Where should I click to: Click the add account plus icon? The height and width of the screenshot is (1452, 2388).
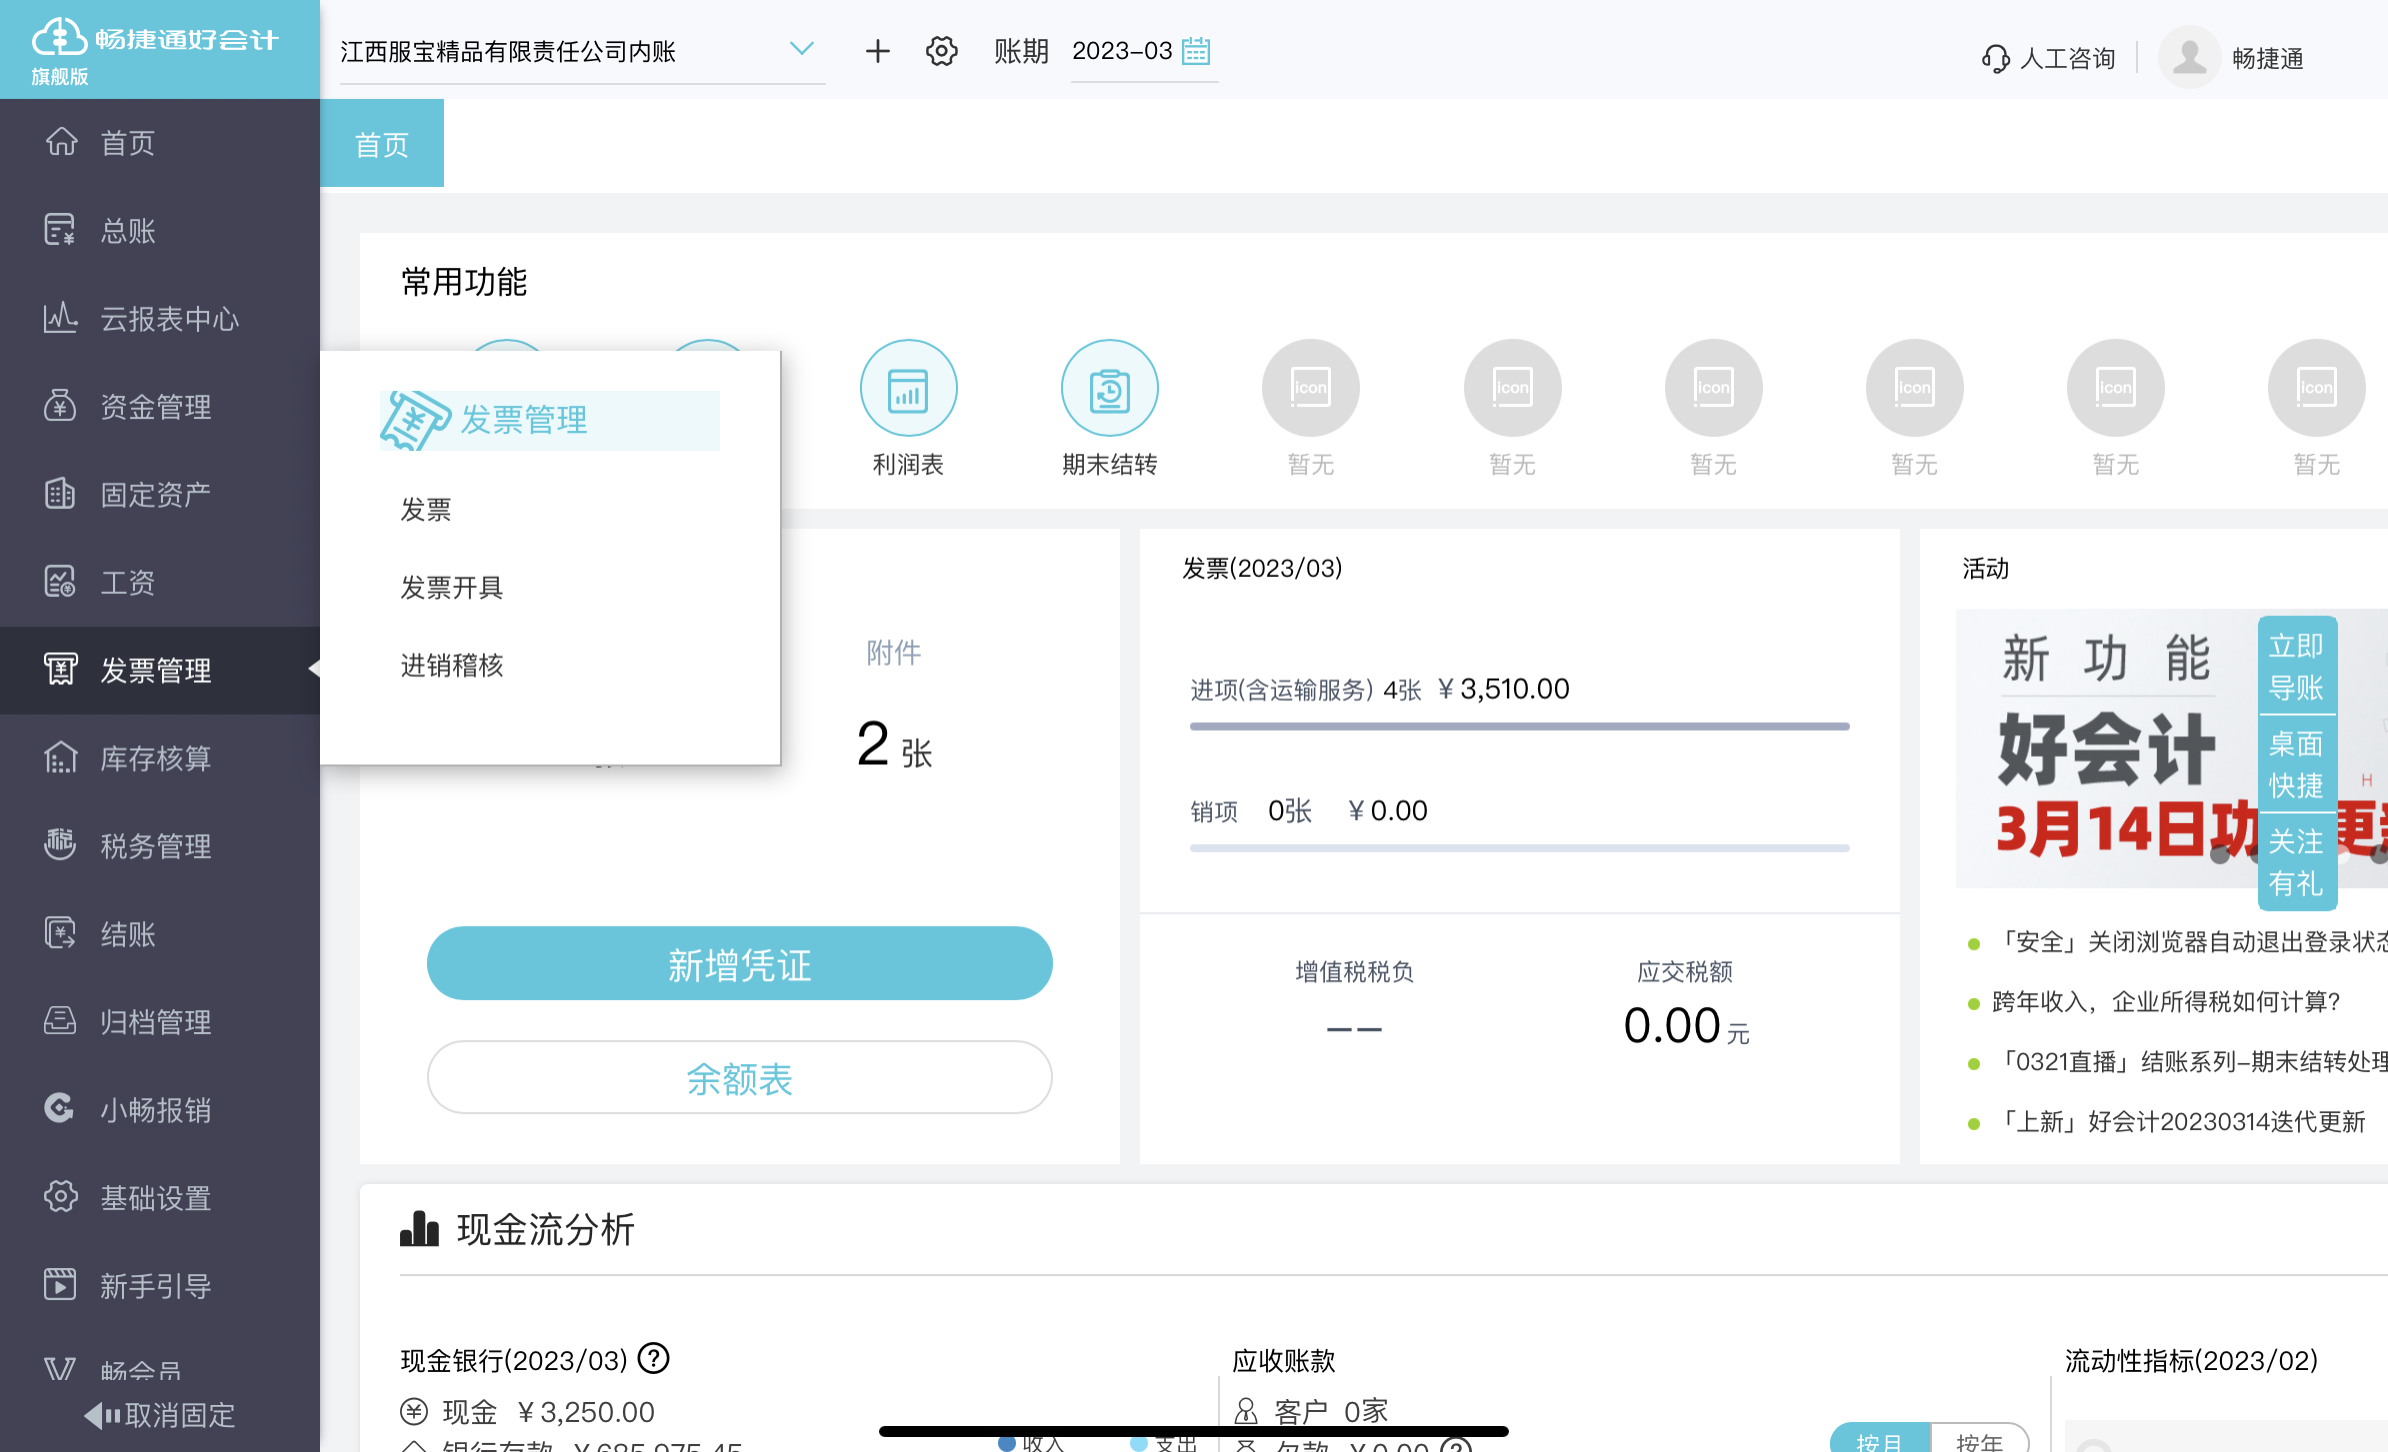[x=877, y=51]
